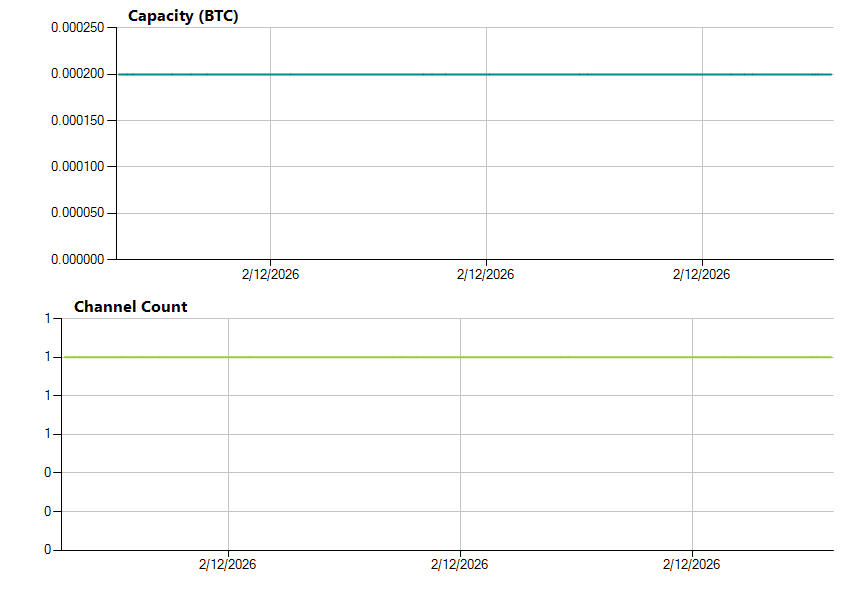Click first date label under Capacity chart
The image size is (860, 600).
click(x=270, y=274)
